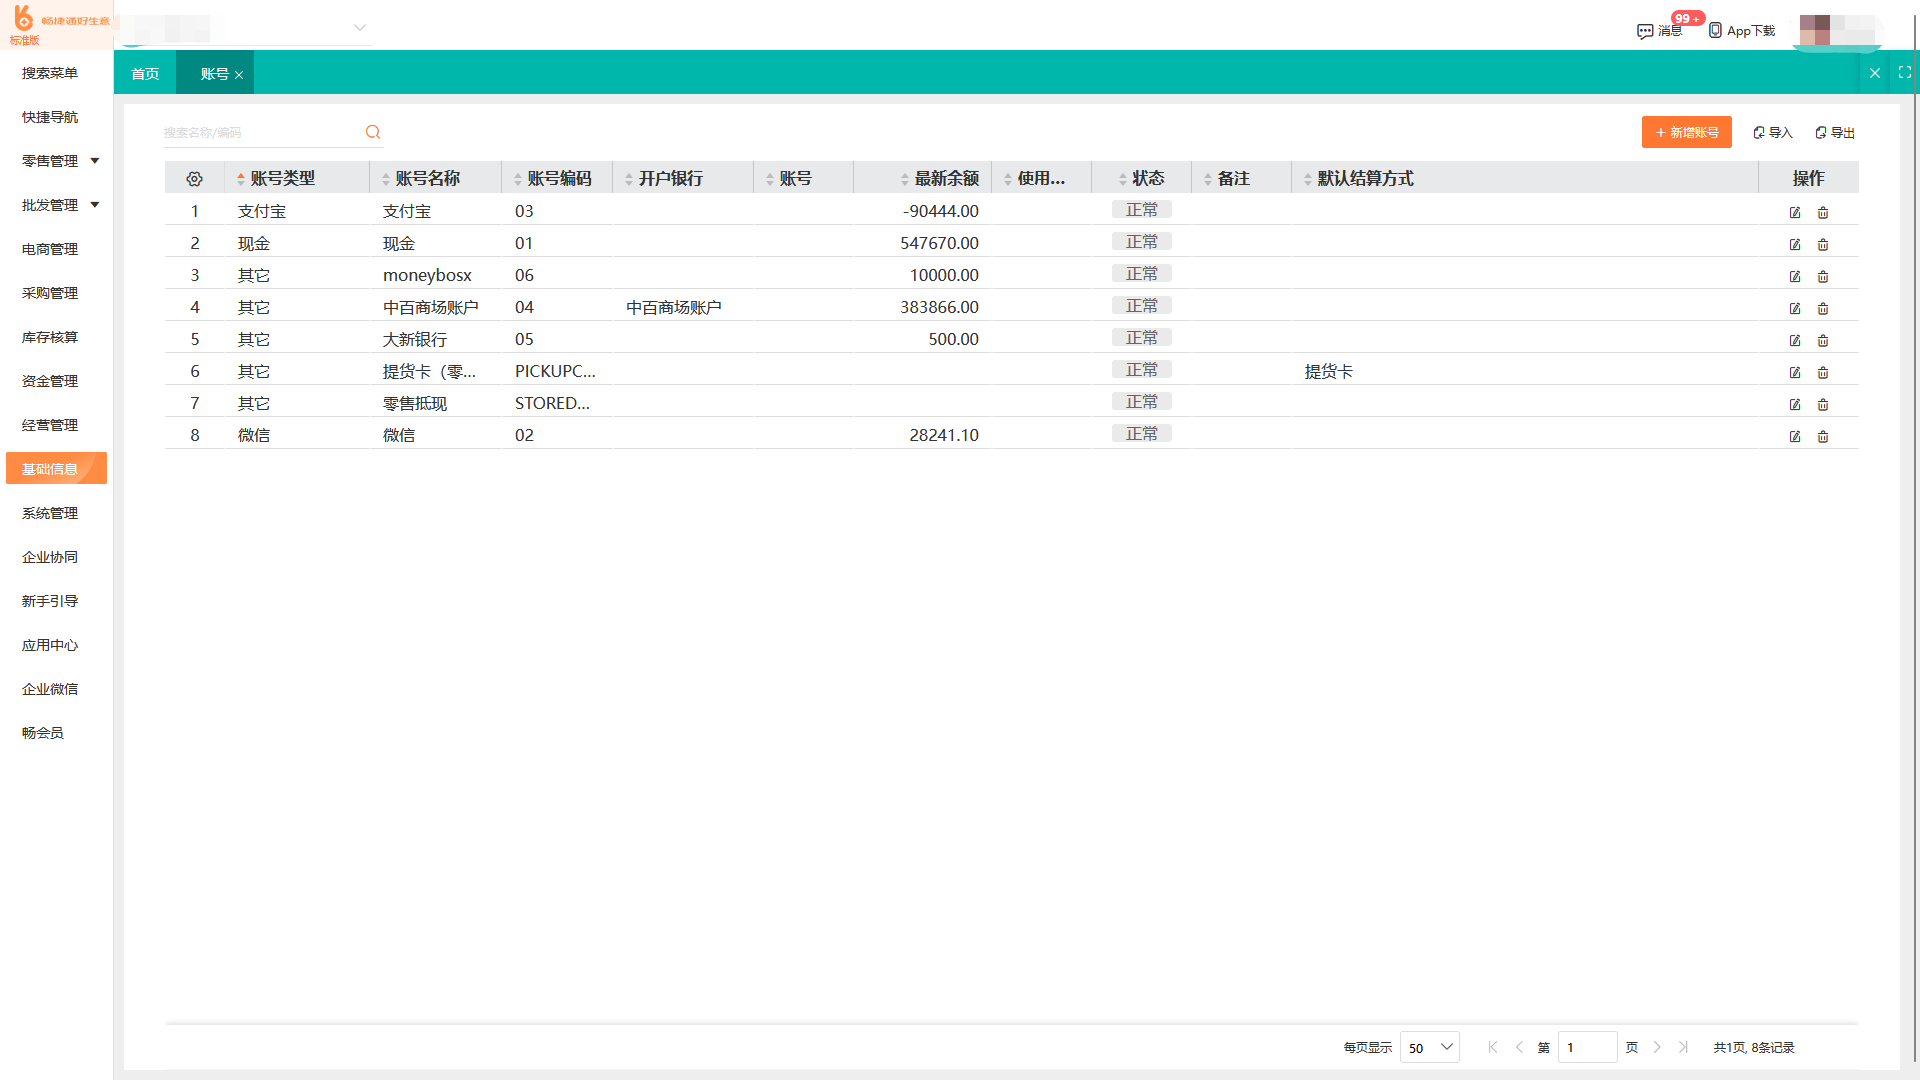The image size is (1920, 1080).
Task: Click import 导入 icon button
Action: tap(1775, 132)
